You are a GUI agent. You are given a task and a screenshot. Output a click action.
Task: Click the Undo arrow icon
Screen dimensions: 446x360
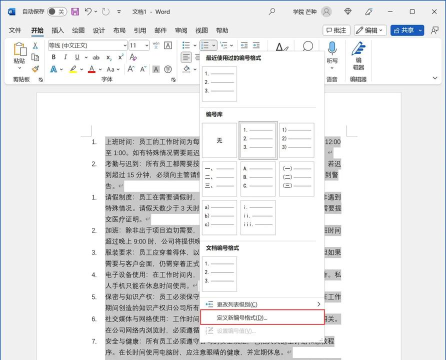pyautogui.click(x=88, y=12)
